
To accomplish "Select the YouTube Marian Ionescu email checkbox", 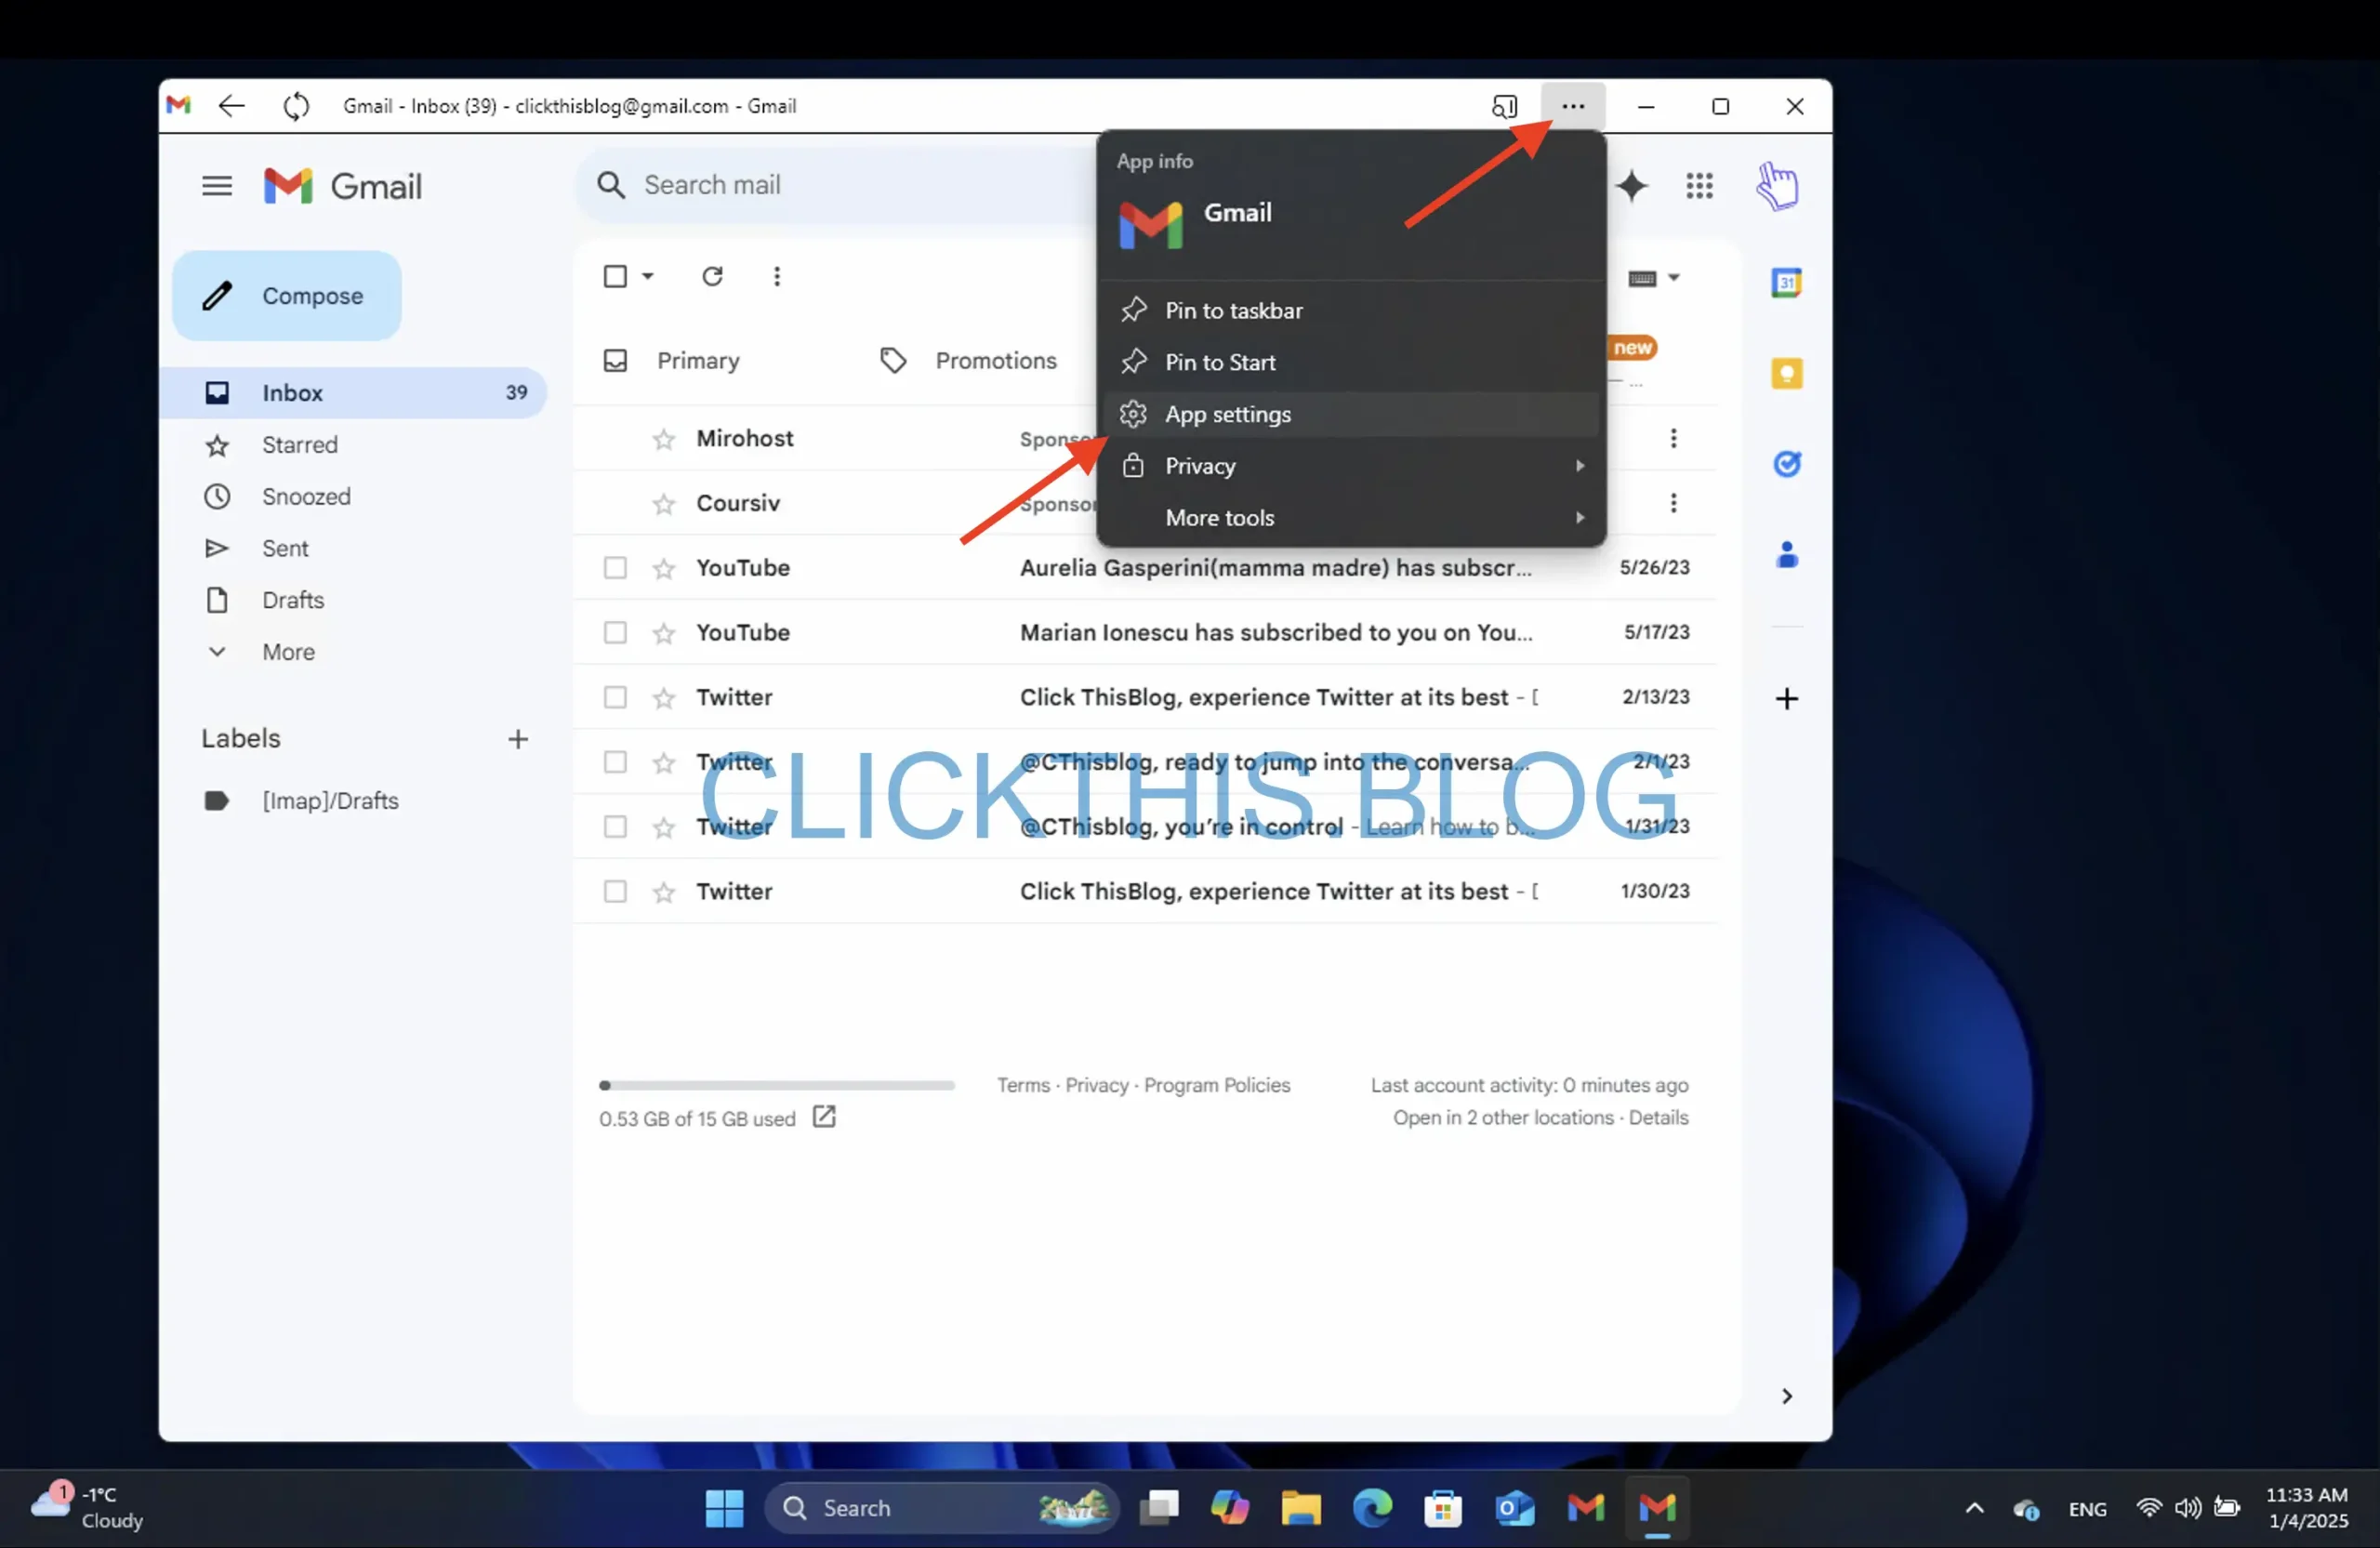I will pos(615,633).
